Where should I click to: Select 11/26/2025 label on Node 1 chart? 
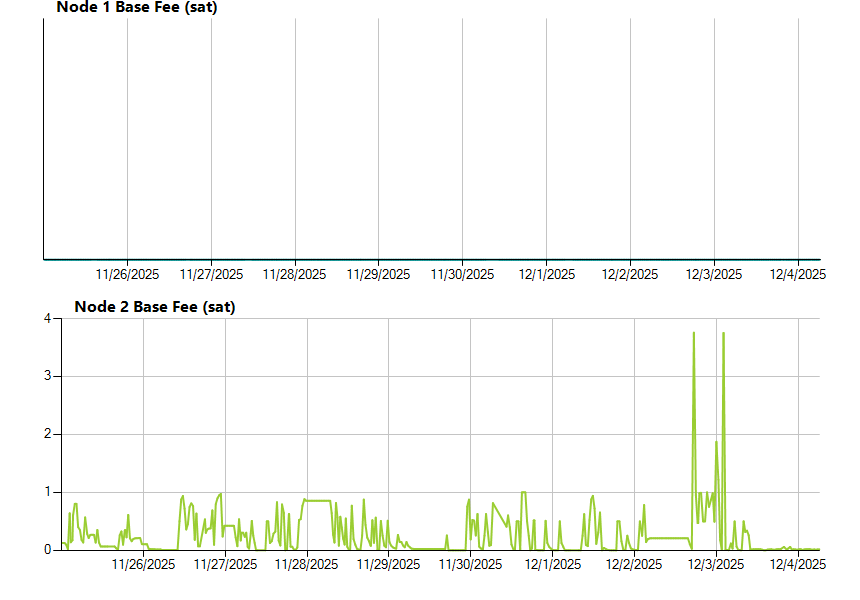pos(128,274)
